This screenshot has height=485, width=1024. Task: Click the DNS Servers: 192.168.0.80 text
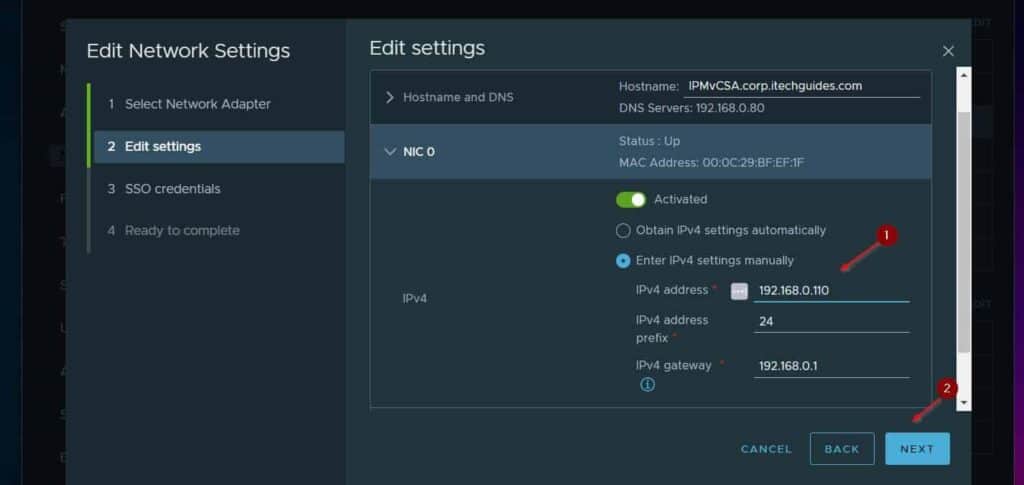(692, 108)
